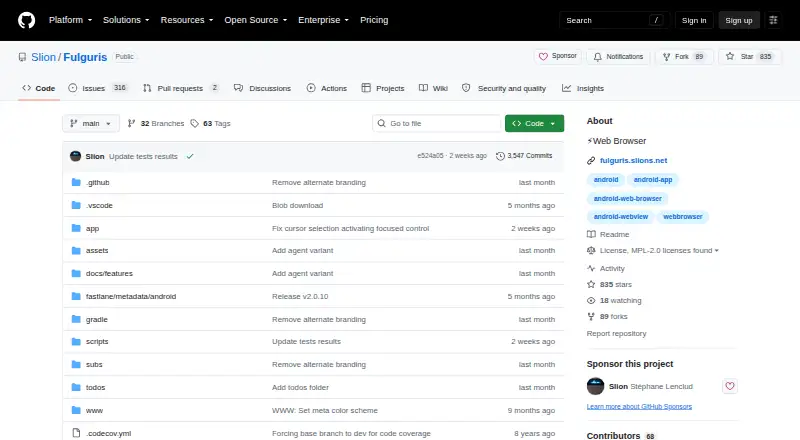
Task: Open Slion avatar in latest commit row
Action: click(76, 156)
